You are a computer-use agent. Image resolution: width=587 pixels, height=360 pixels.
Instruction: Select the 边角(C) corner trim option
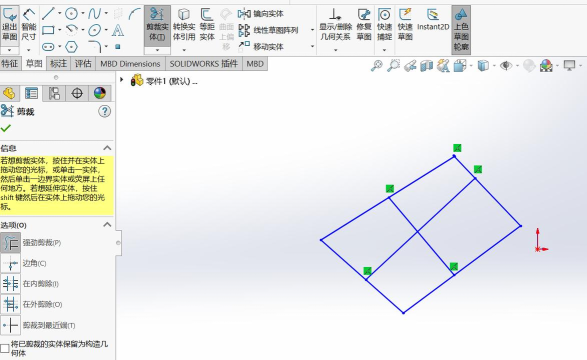pyautogui.click(x=24, y=263)
